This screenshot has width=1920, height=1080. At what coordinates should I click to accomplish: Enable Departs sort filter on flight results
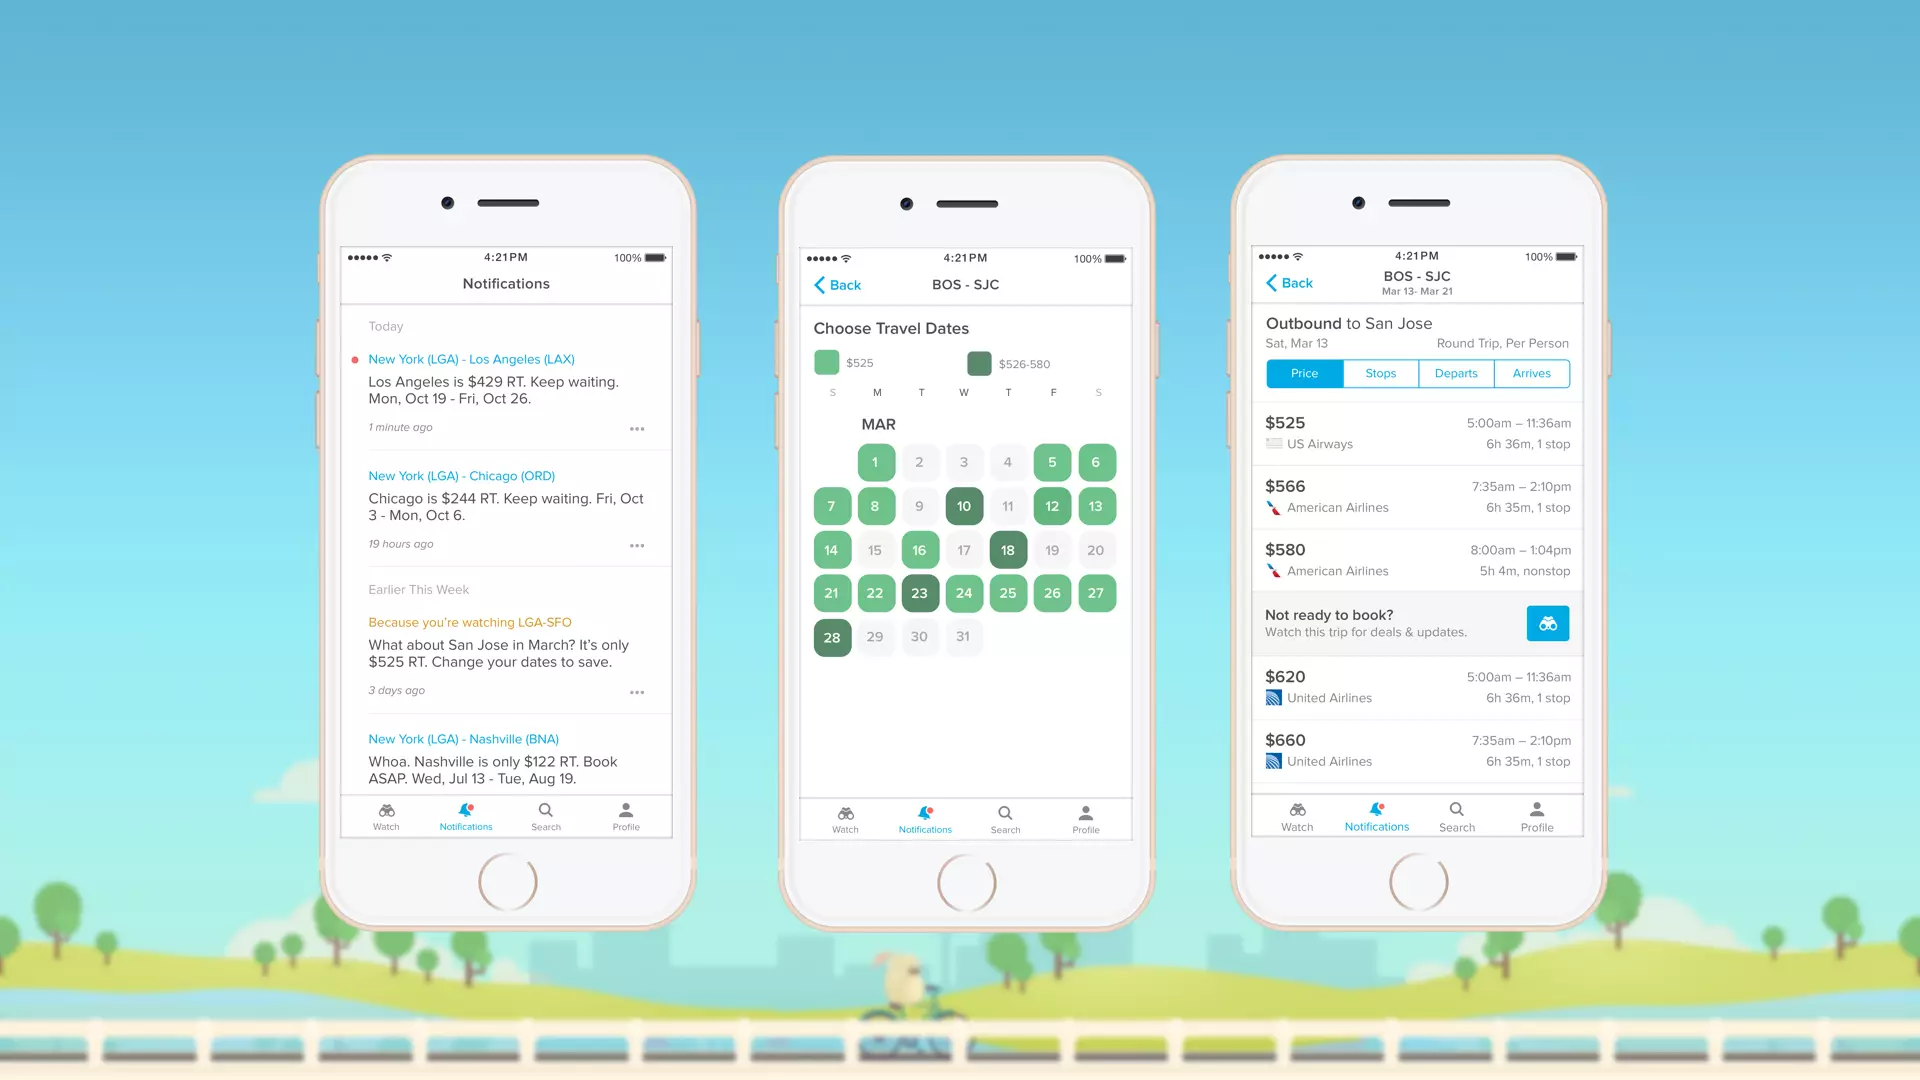coord(1456,373)
